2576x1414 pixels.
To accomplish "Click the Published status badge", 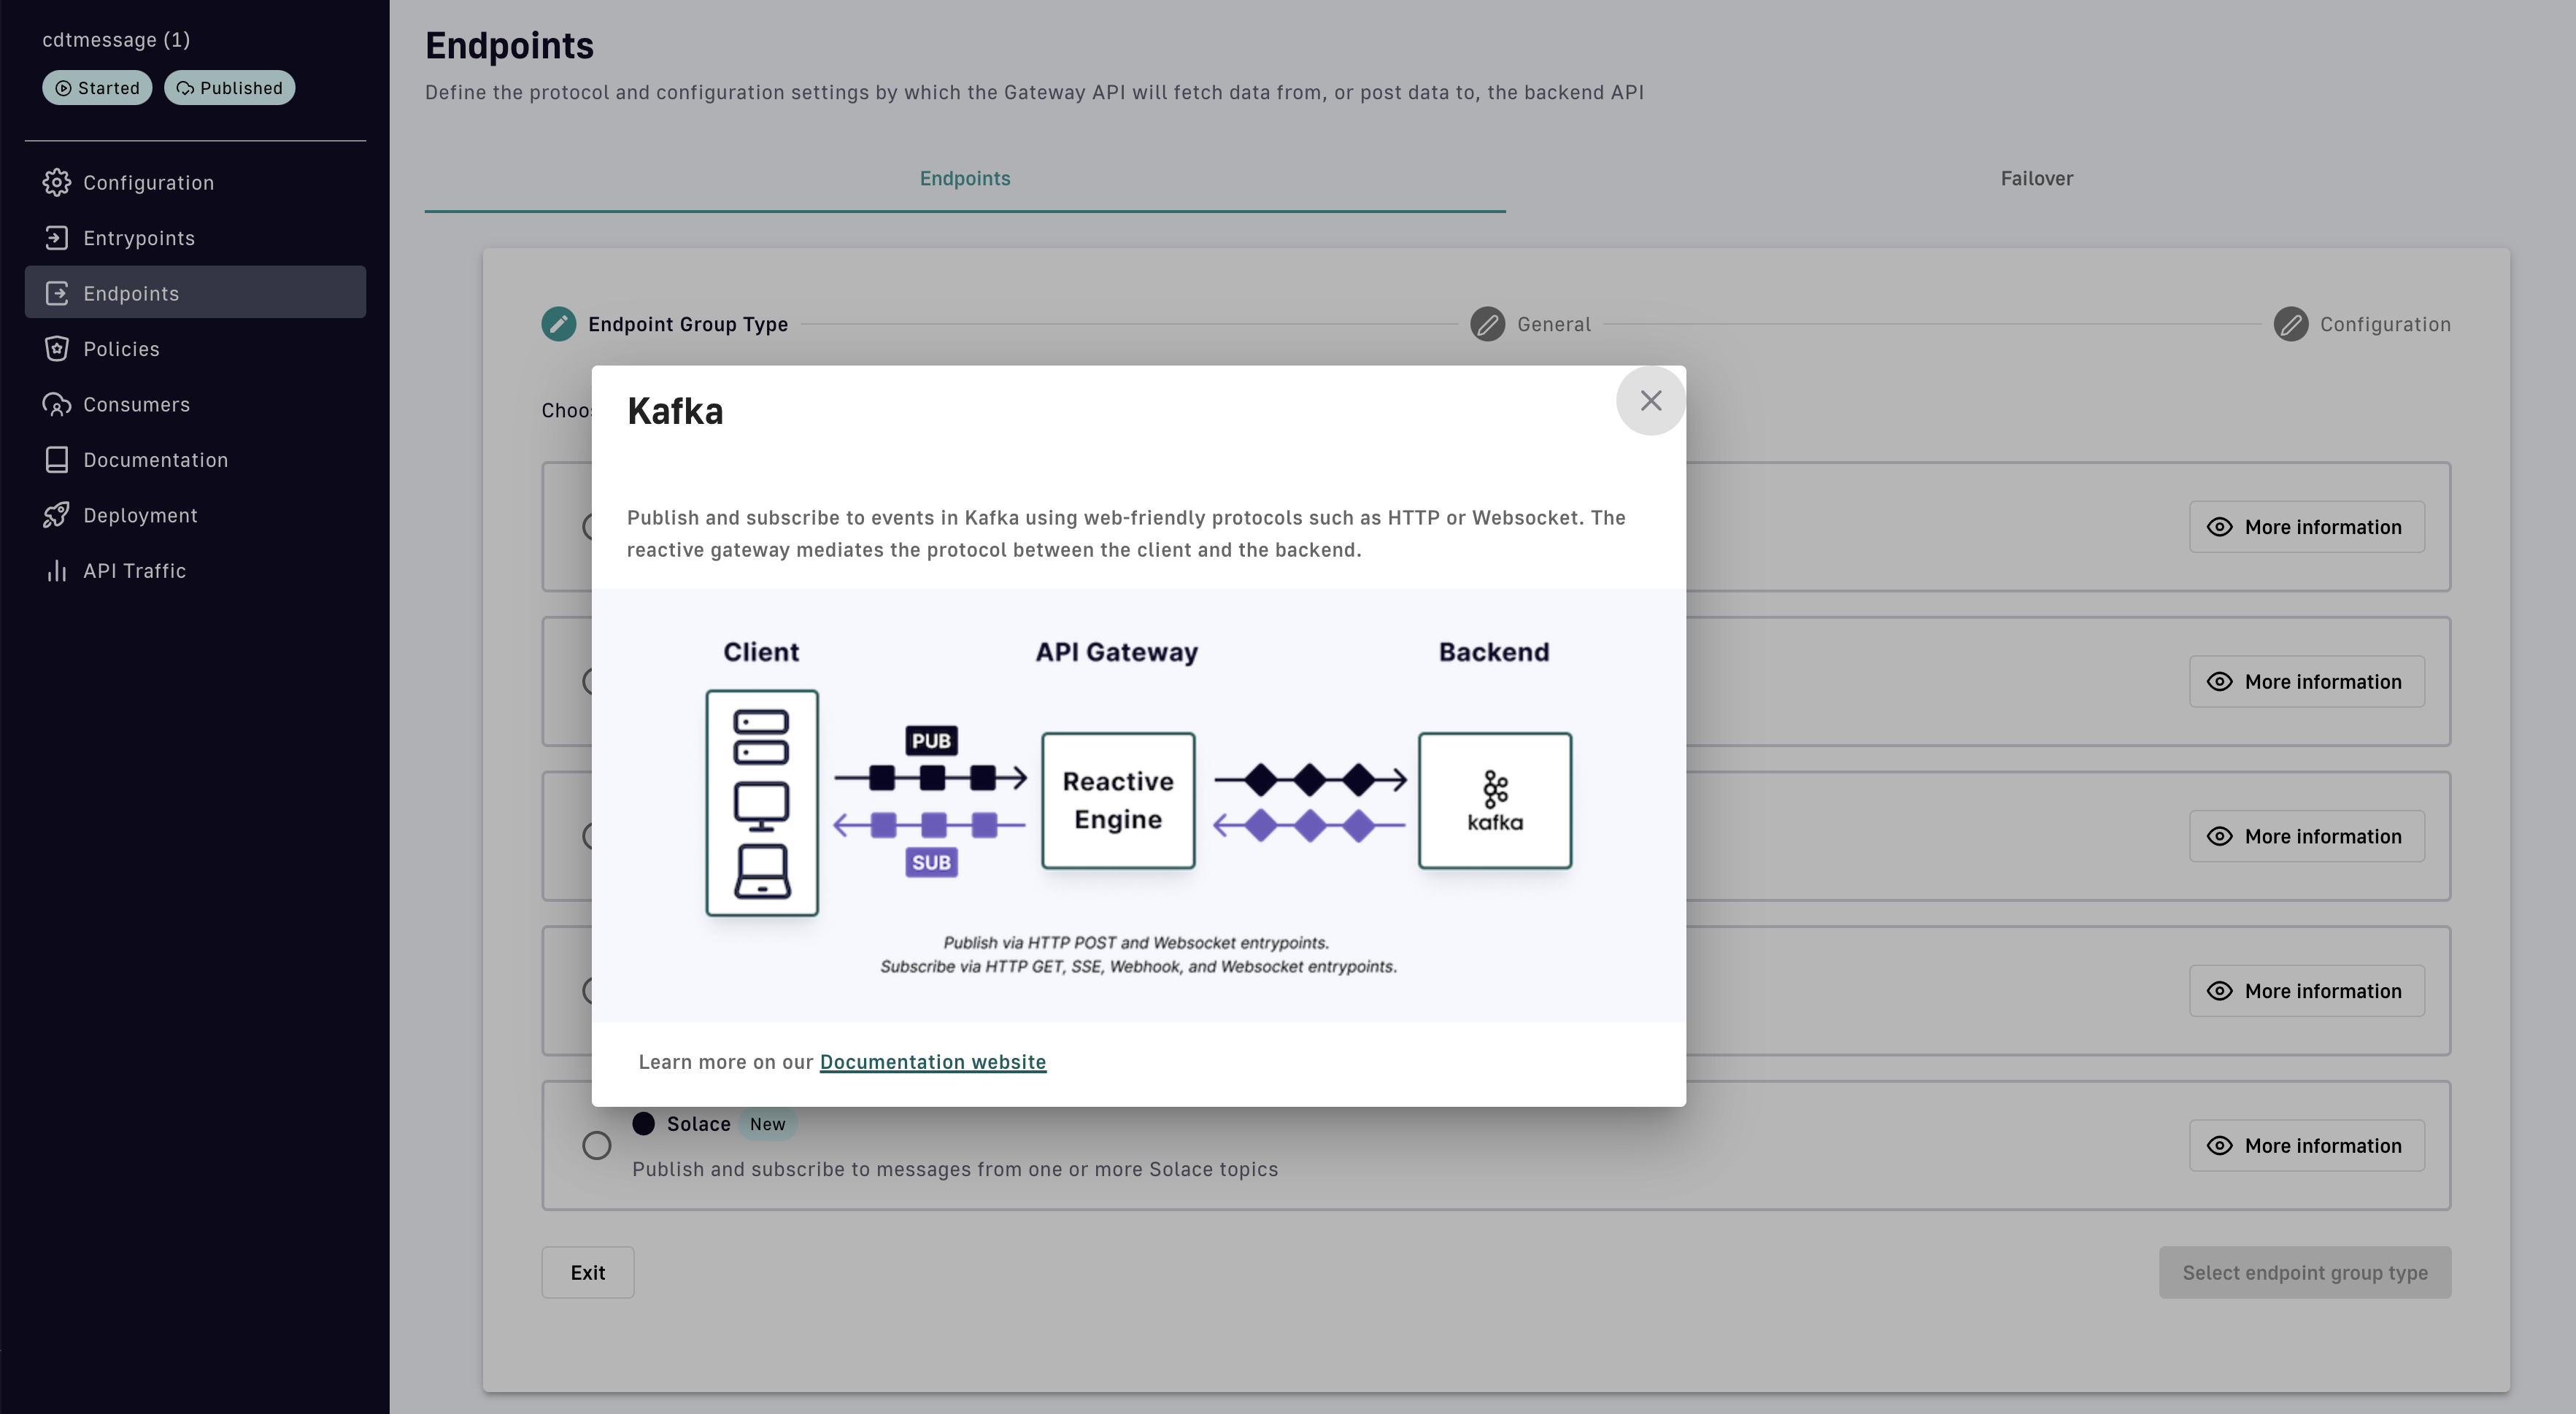I will (229, 88).
